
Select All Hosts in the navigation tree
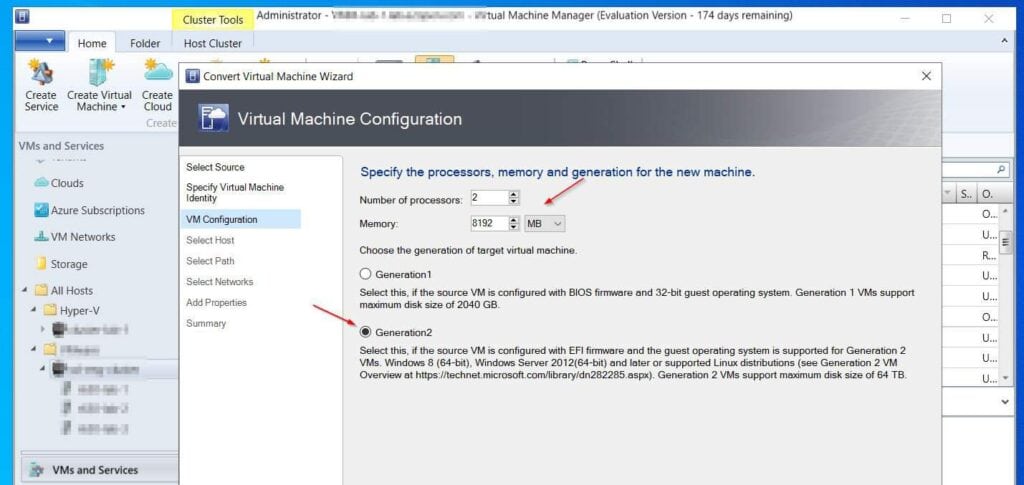point(72,290)
